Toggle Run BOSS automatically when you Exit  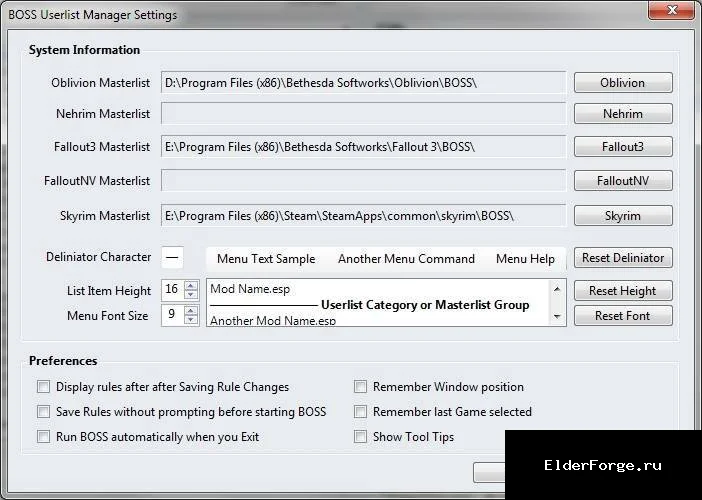[x=43, y=437]
